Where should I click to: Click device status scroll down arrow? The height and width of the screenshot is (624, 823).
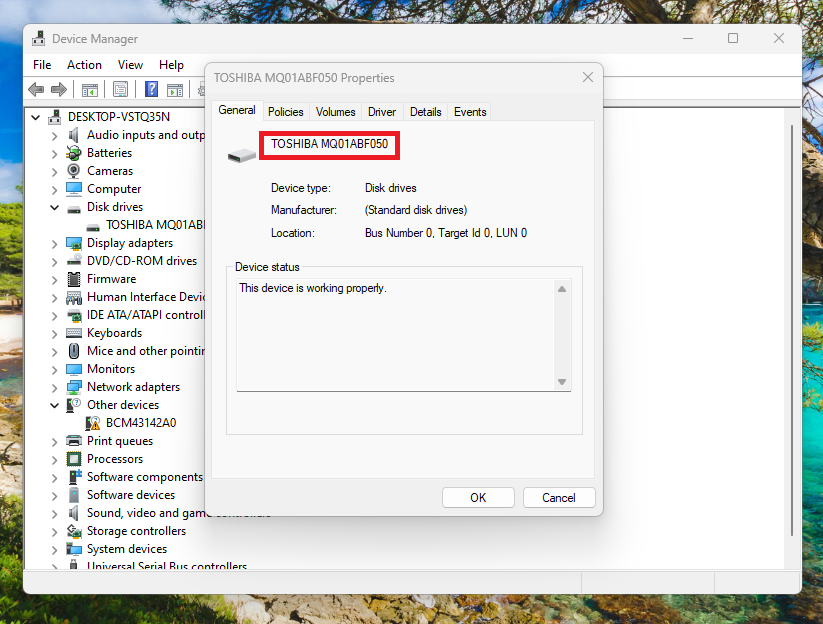click(562, 382)
